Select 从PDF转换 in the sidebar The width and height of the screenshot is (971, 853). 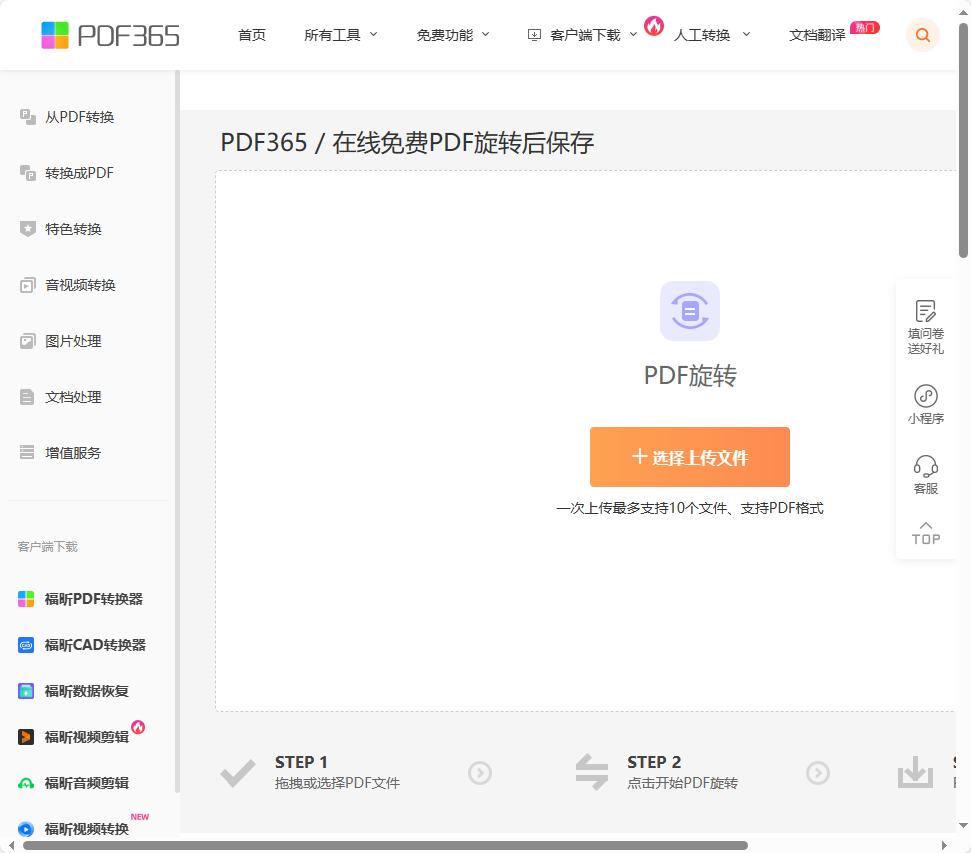tap(79, 117)
